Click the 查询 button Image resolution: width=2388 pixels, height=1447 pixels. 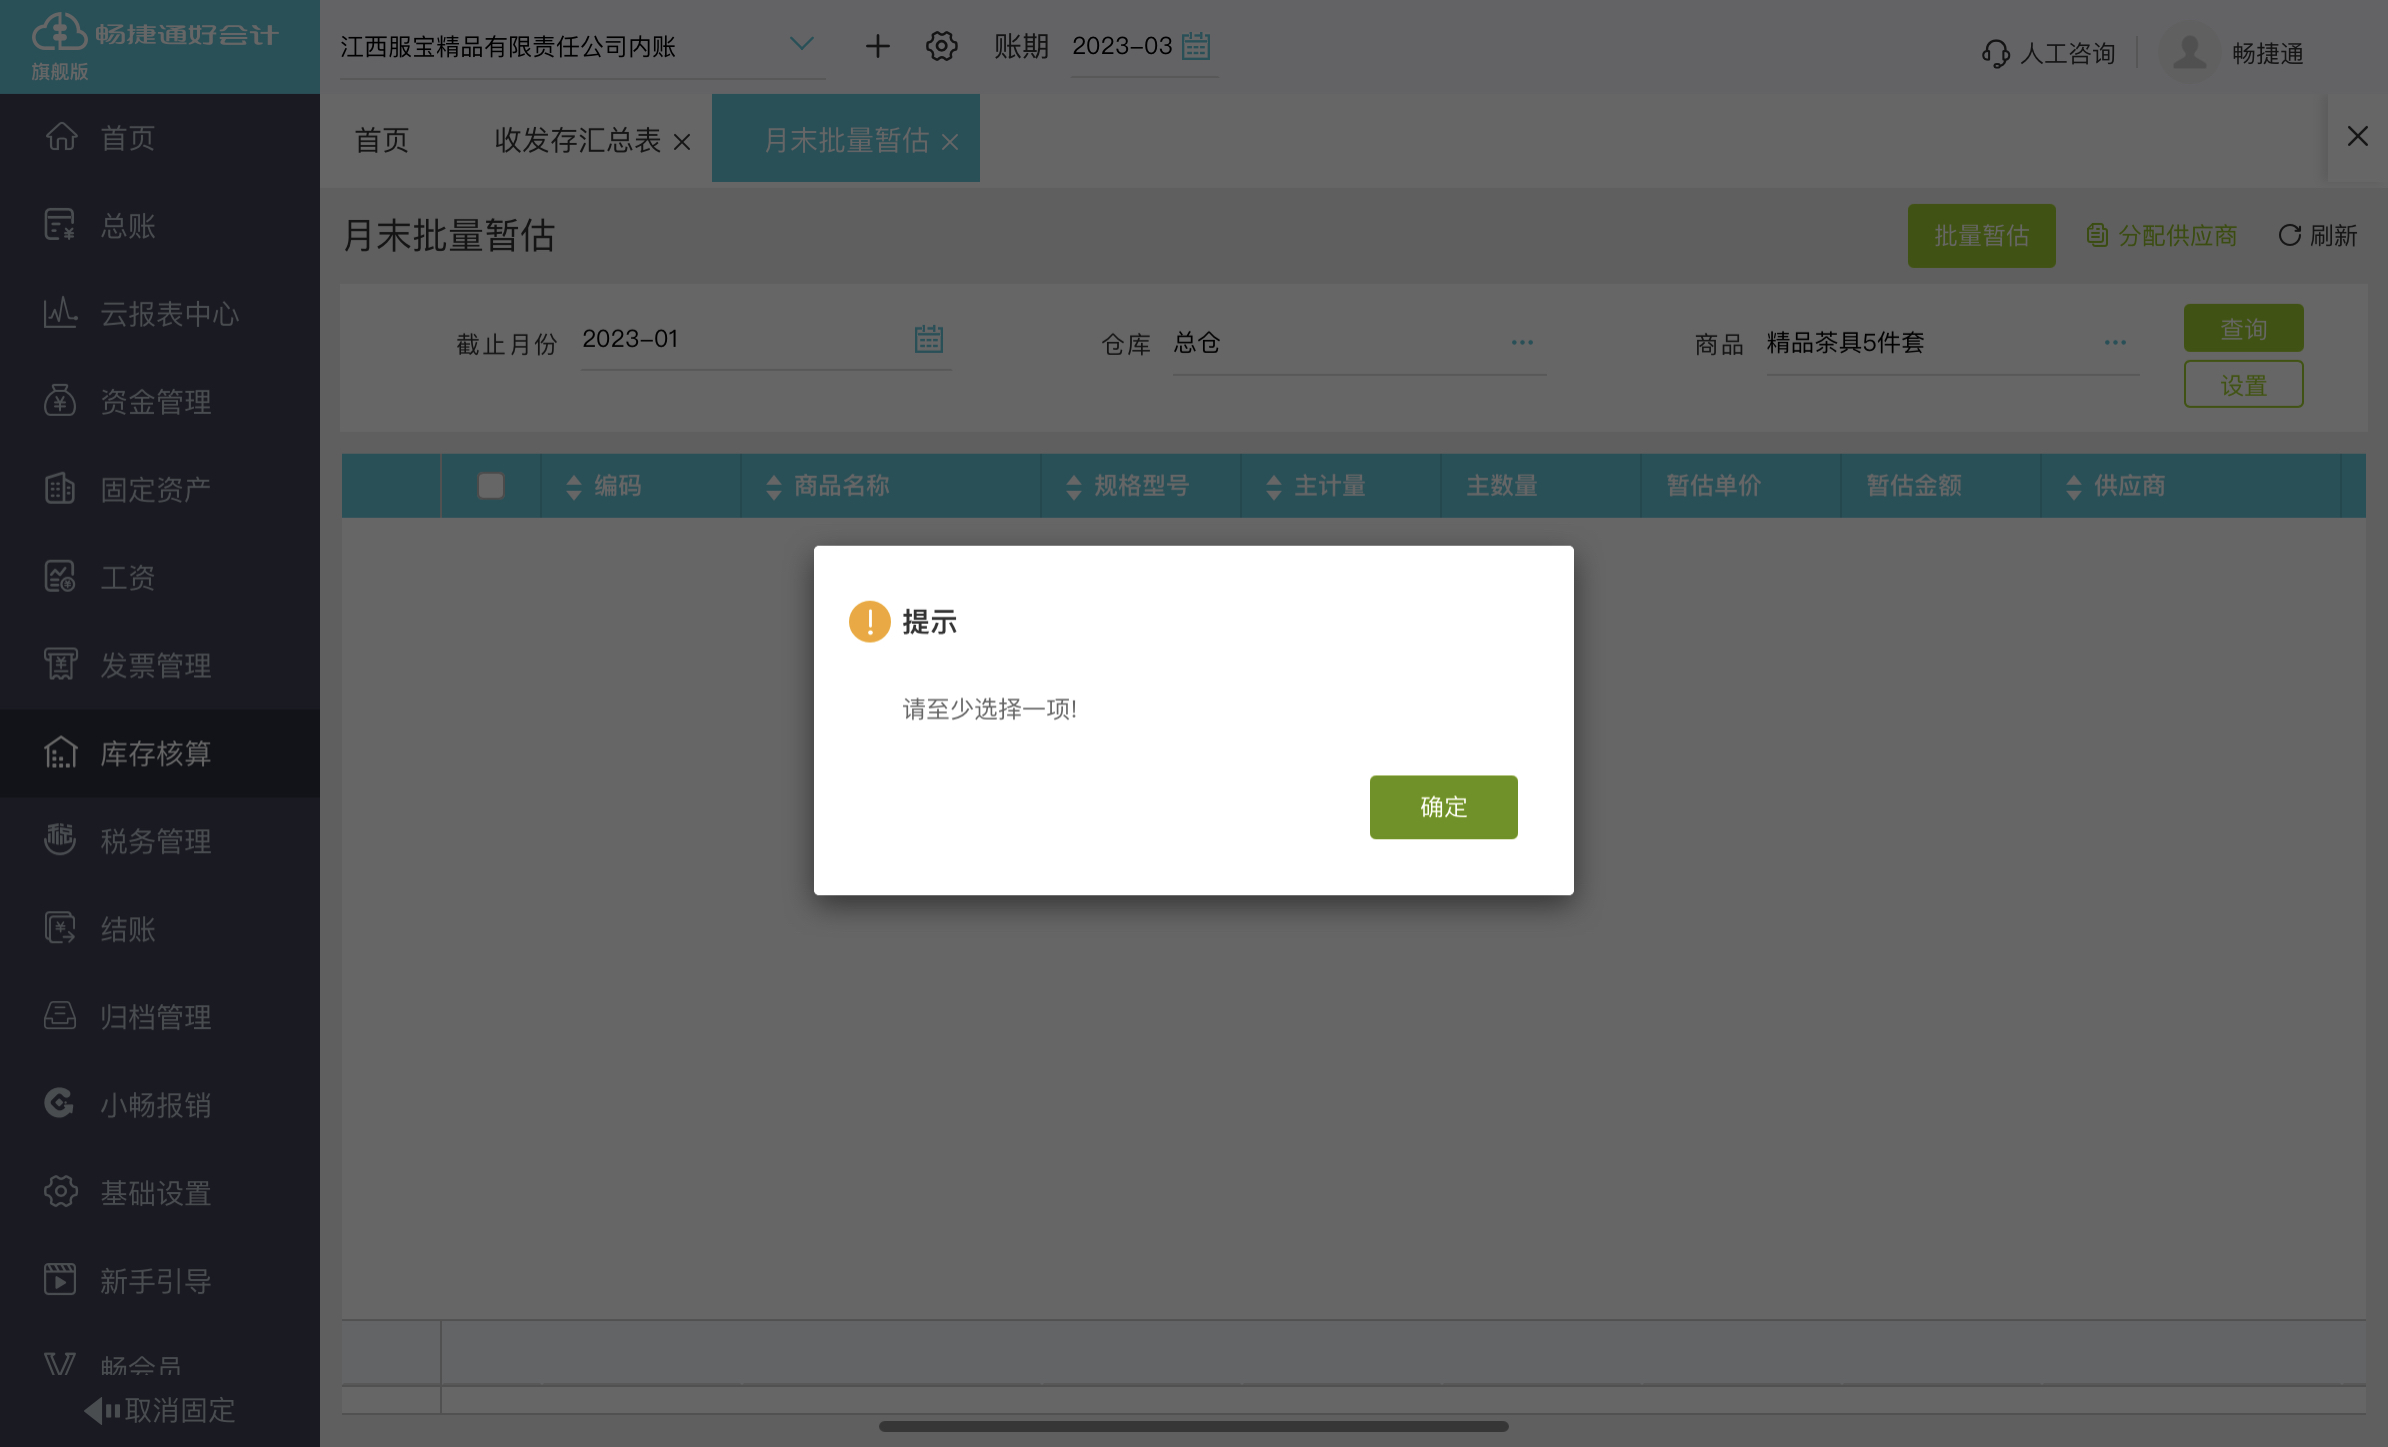2243,328
